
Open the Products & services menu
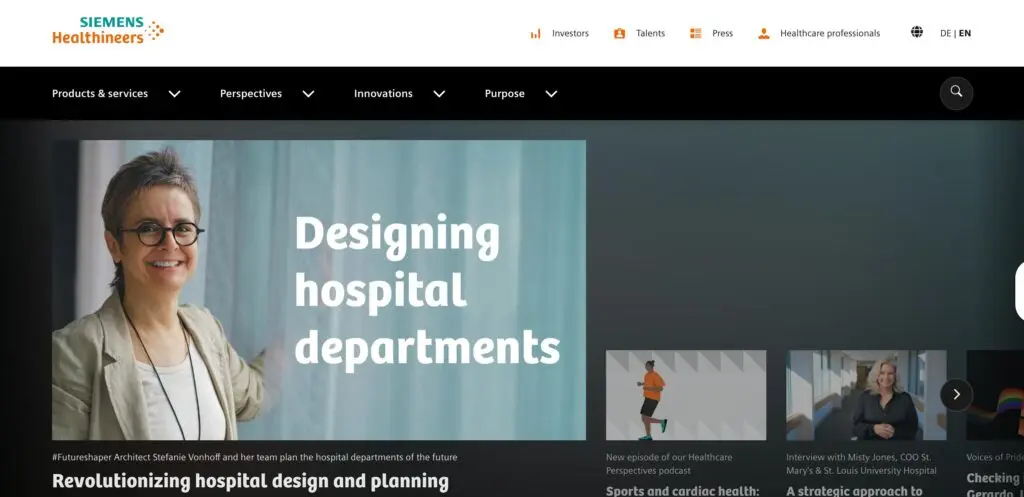(100, 94)
